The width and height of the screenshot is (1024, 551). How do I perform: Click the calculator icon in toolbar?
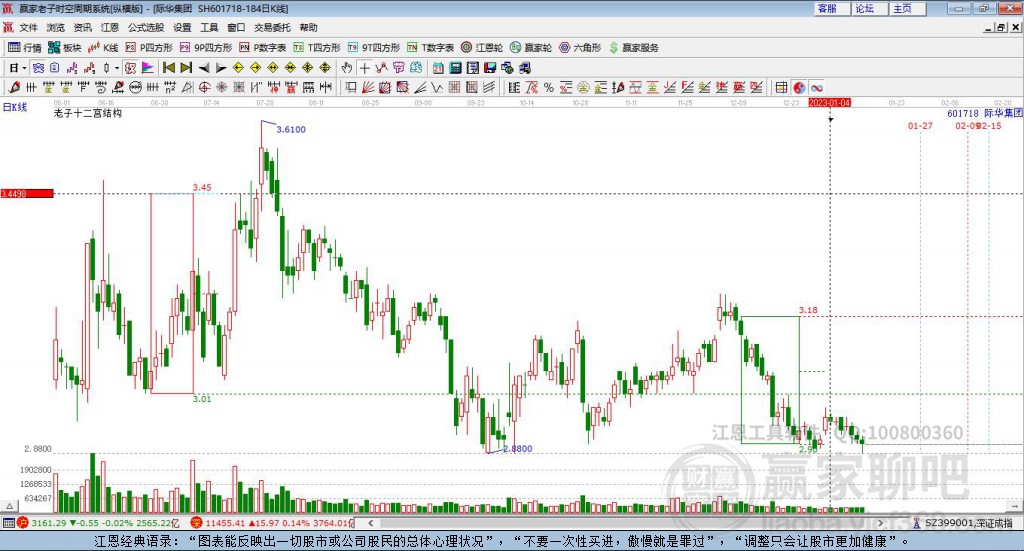[455, 68]
